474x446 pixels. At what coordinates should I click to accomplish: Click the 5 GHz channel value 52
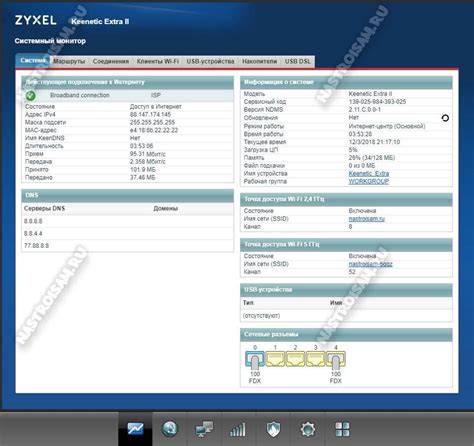tap(352, 272)
